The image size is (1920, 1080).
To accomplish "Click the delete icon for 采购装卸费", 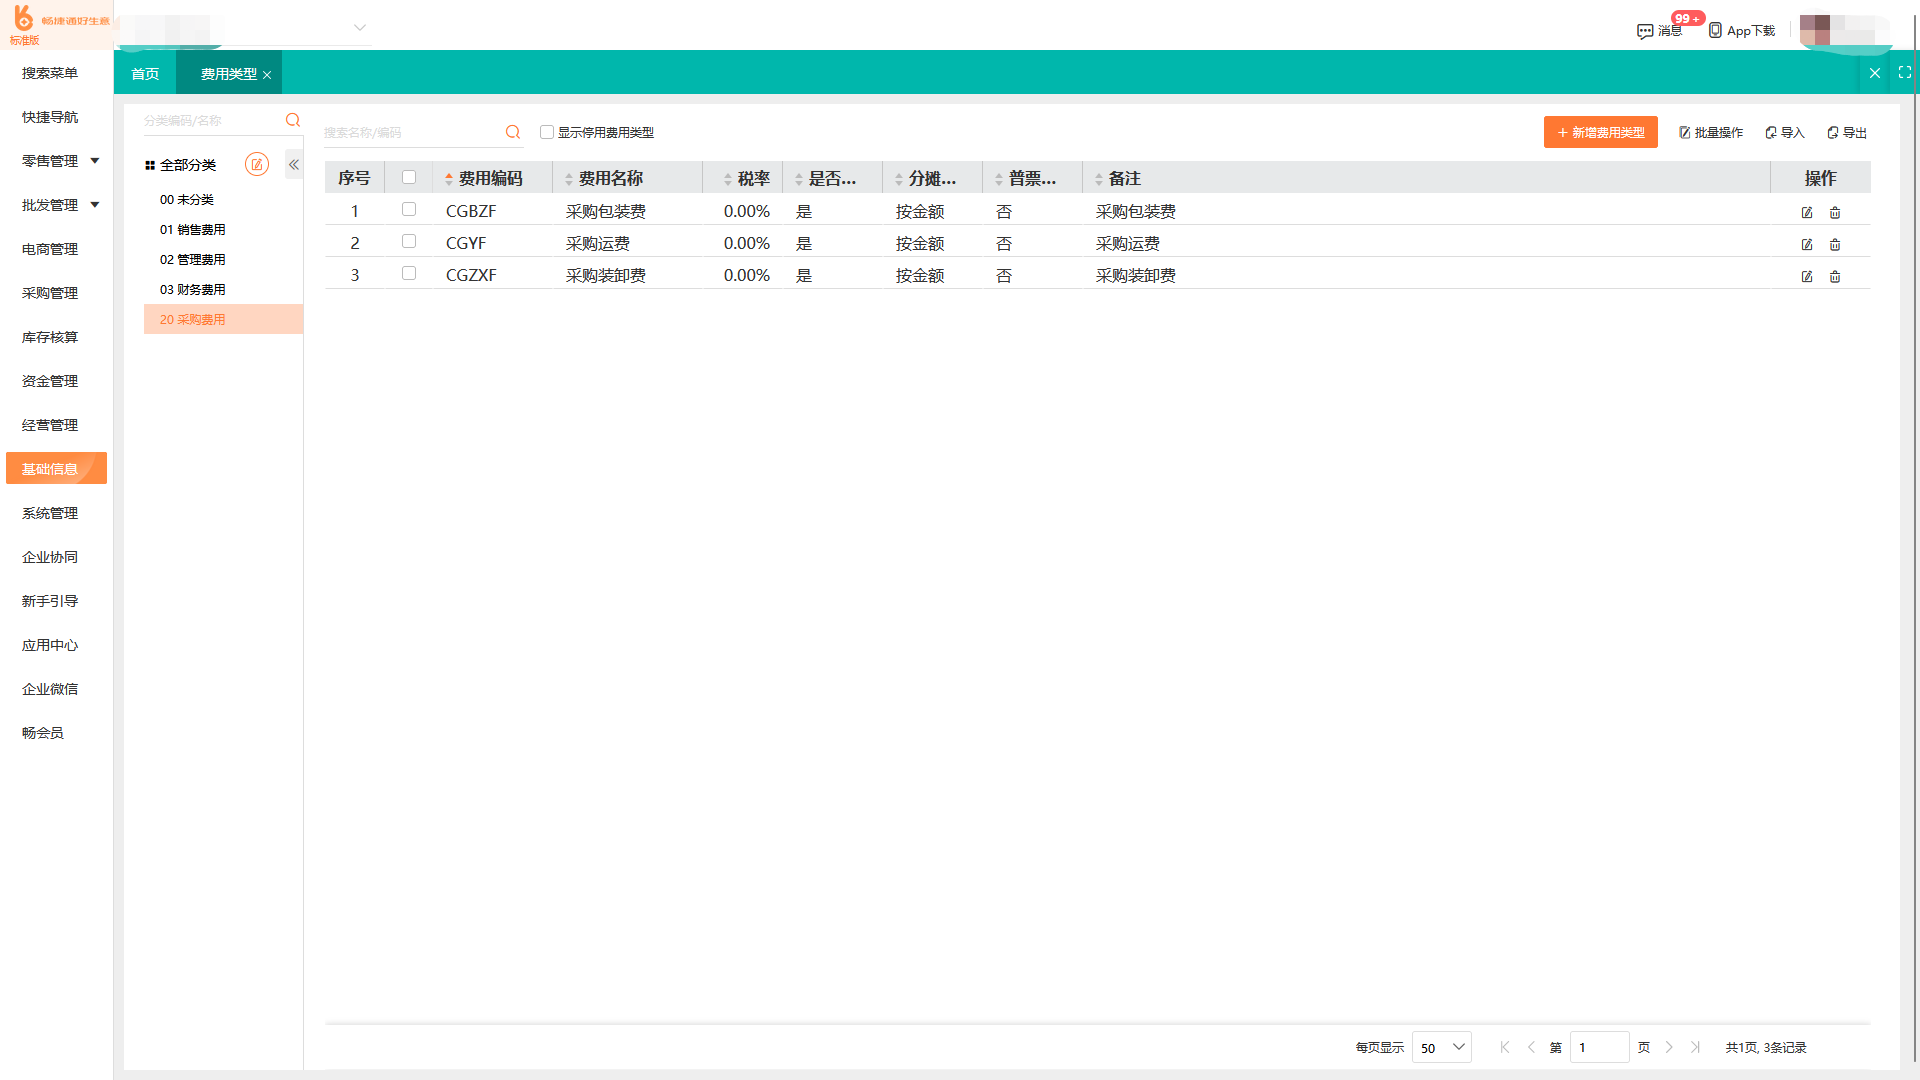I will tap(1834, 274).
